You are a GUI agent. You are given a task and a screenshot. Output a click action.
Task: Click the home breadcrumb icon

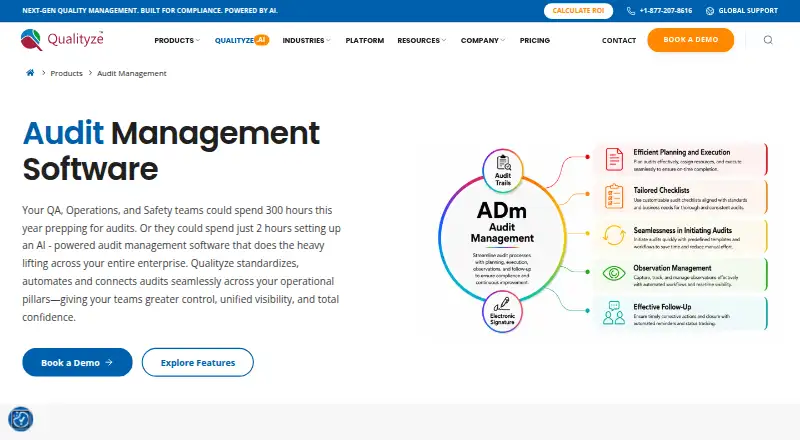30,73
